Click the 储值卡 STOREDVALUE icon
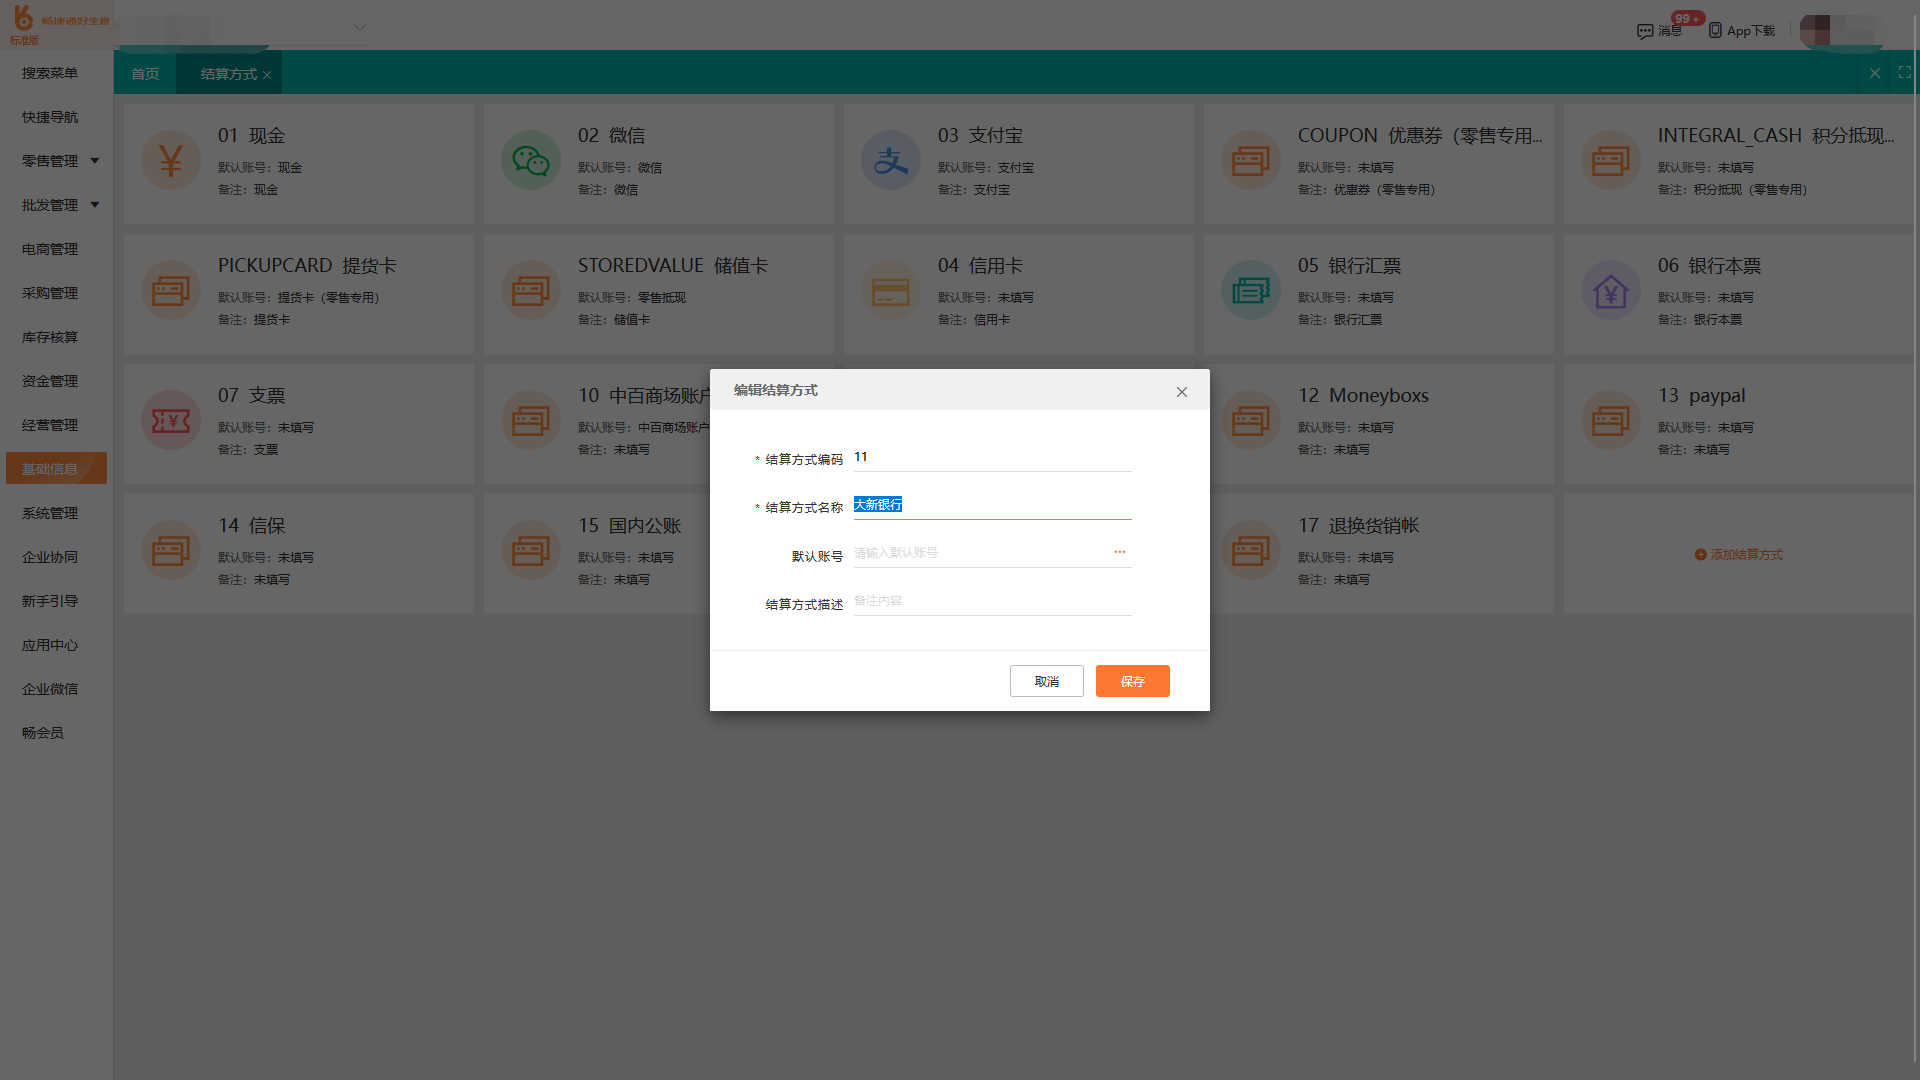 530,290
